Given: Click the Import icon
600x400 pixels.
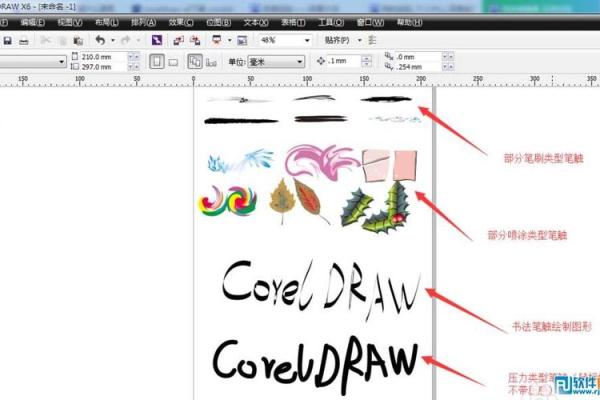Looking at the screenshot, I should pos(178,40).
